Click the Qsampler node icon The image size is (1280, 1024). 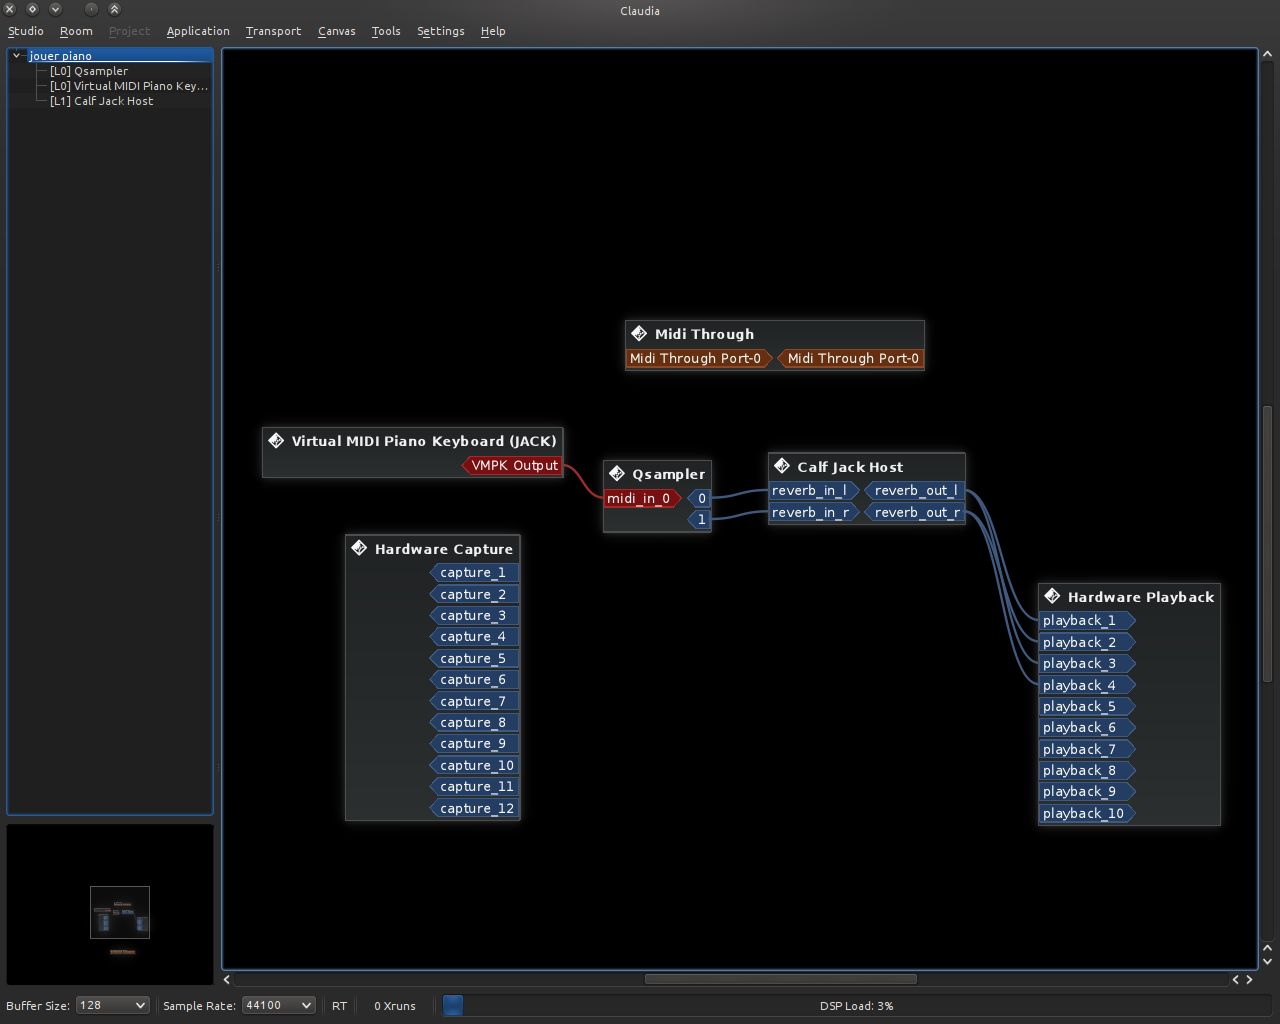617,474
